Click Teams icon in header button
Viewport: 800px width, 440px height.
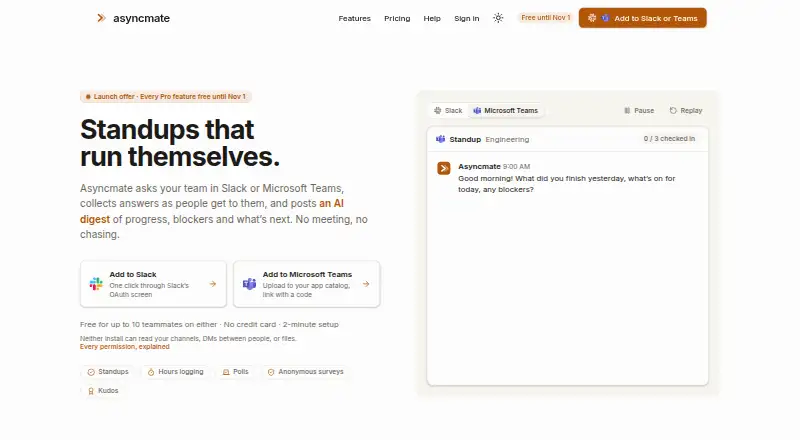pos(605,18)
